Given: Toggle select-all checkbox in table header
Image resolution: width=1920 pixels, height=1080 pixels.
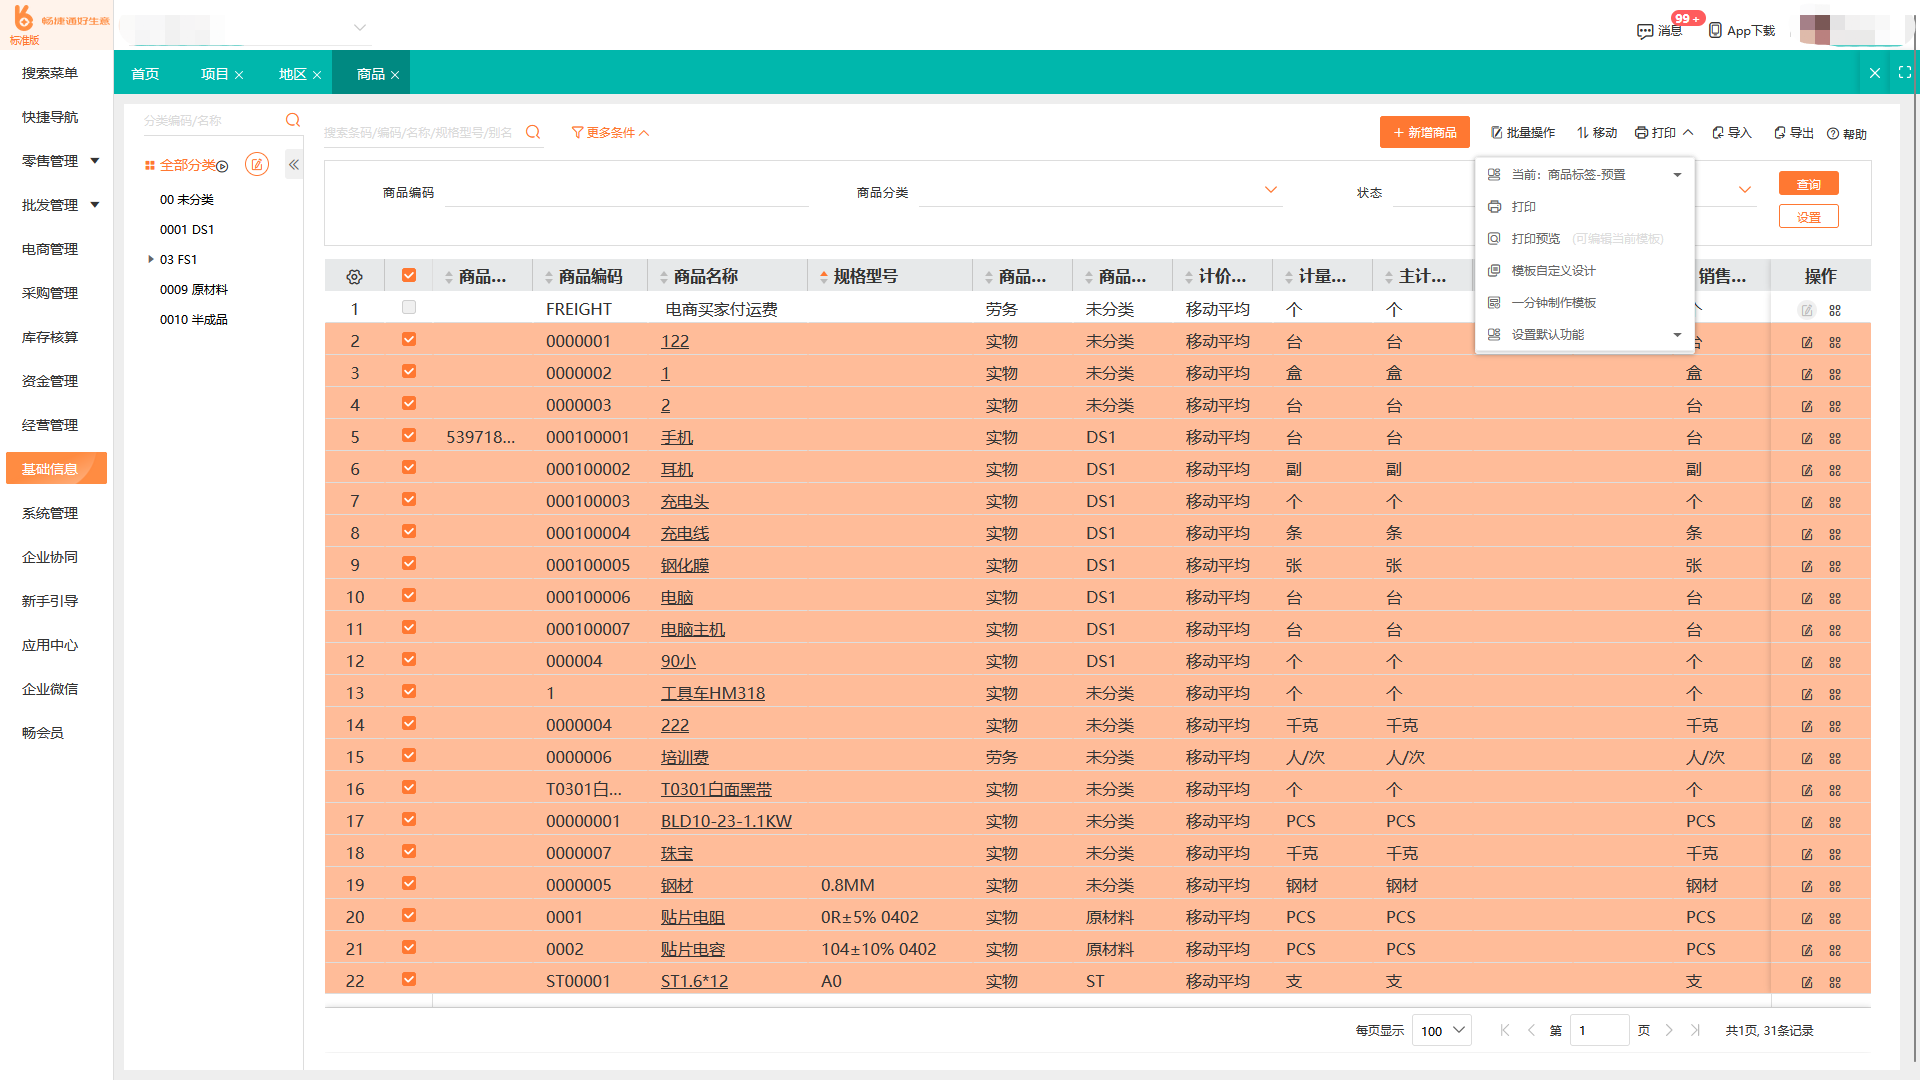Looking at the screenshot, I should click(409, 274).
